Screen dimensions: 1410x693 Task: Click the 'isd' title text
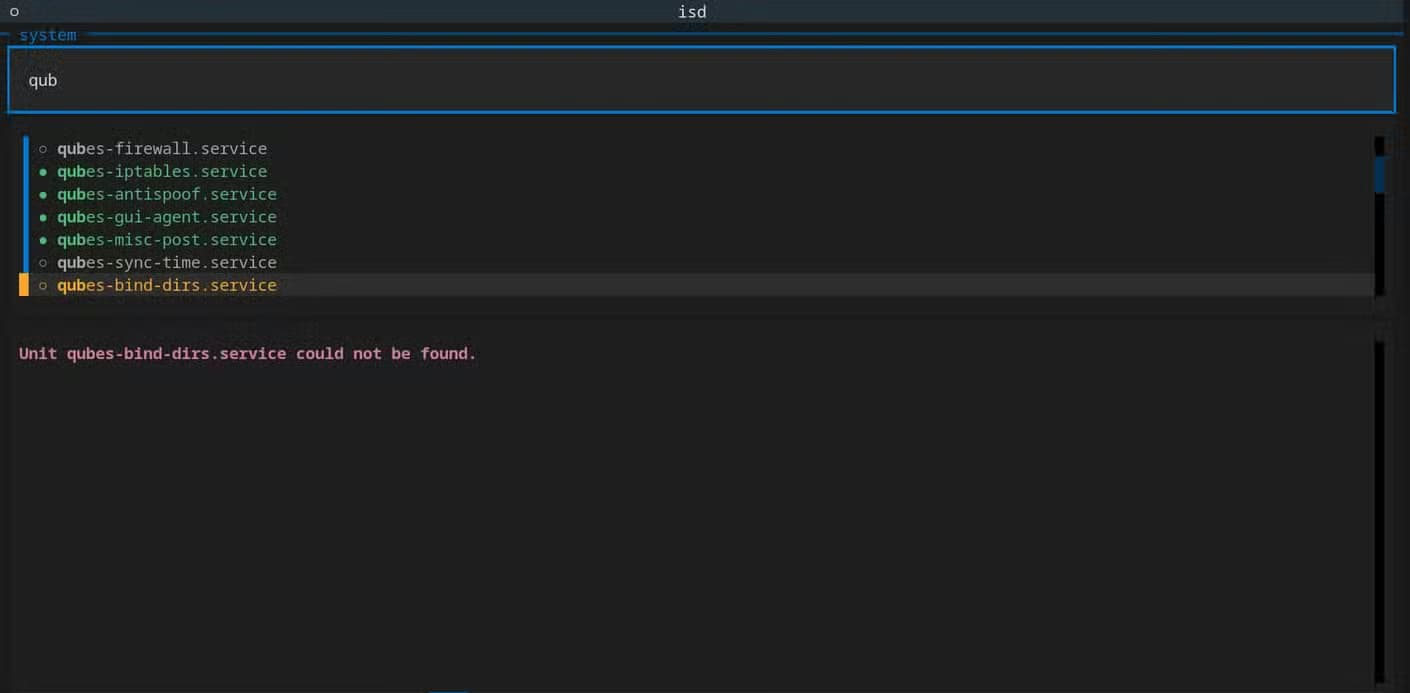[692, 12]
